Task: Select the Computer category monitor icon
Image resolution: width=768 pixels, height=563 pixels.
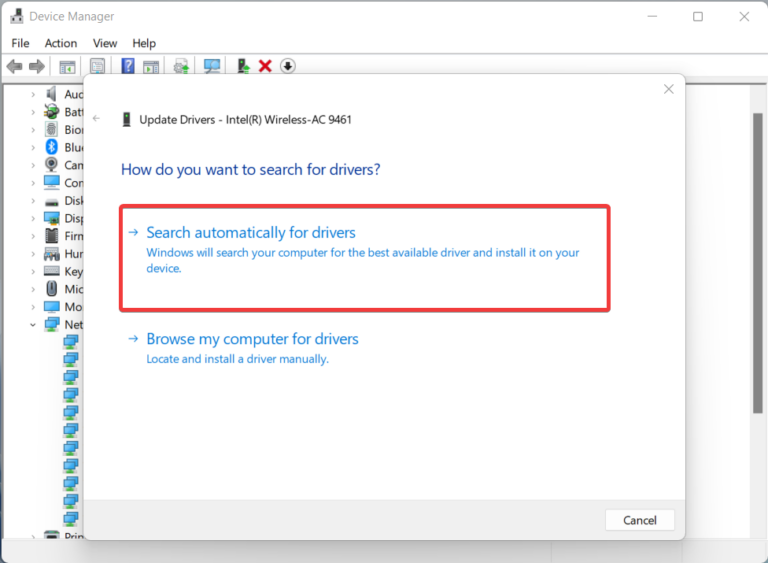Action: coord(51,182)
